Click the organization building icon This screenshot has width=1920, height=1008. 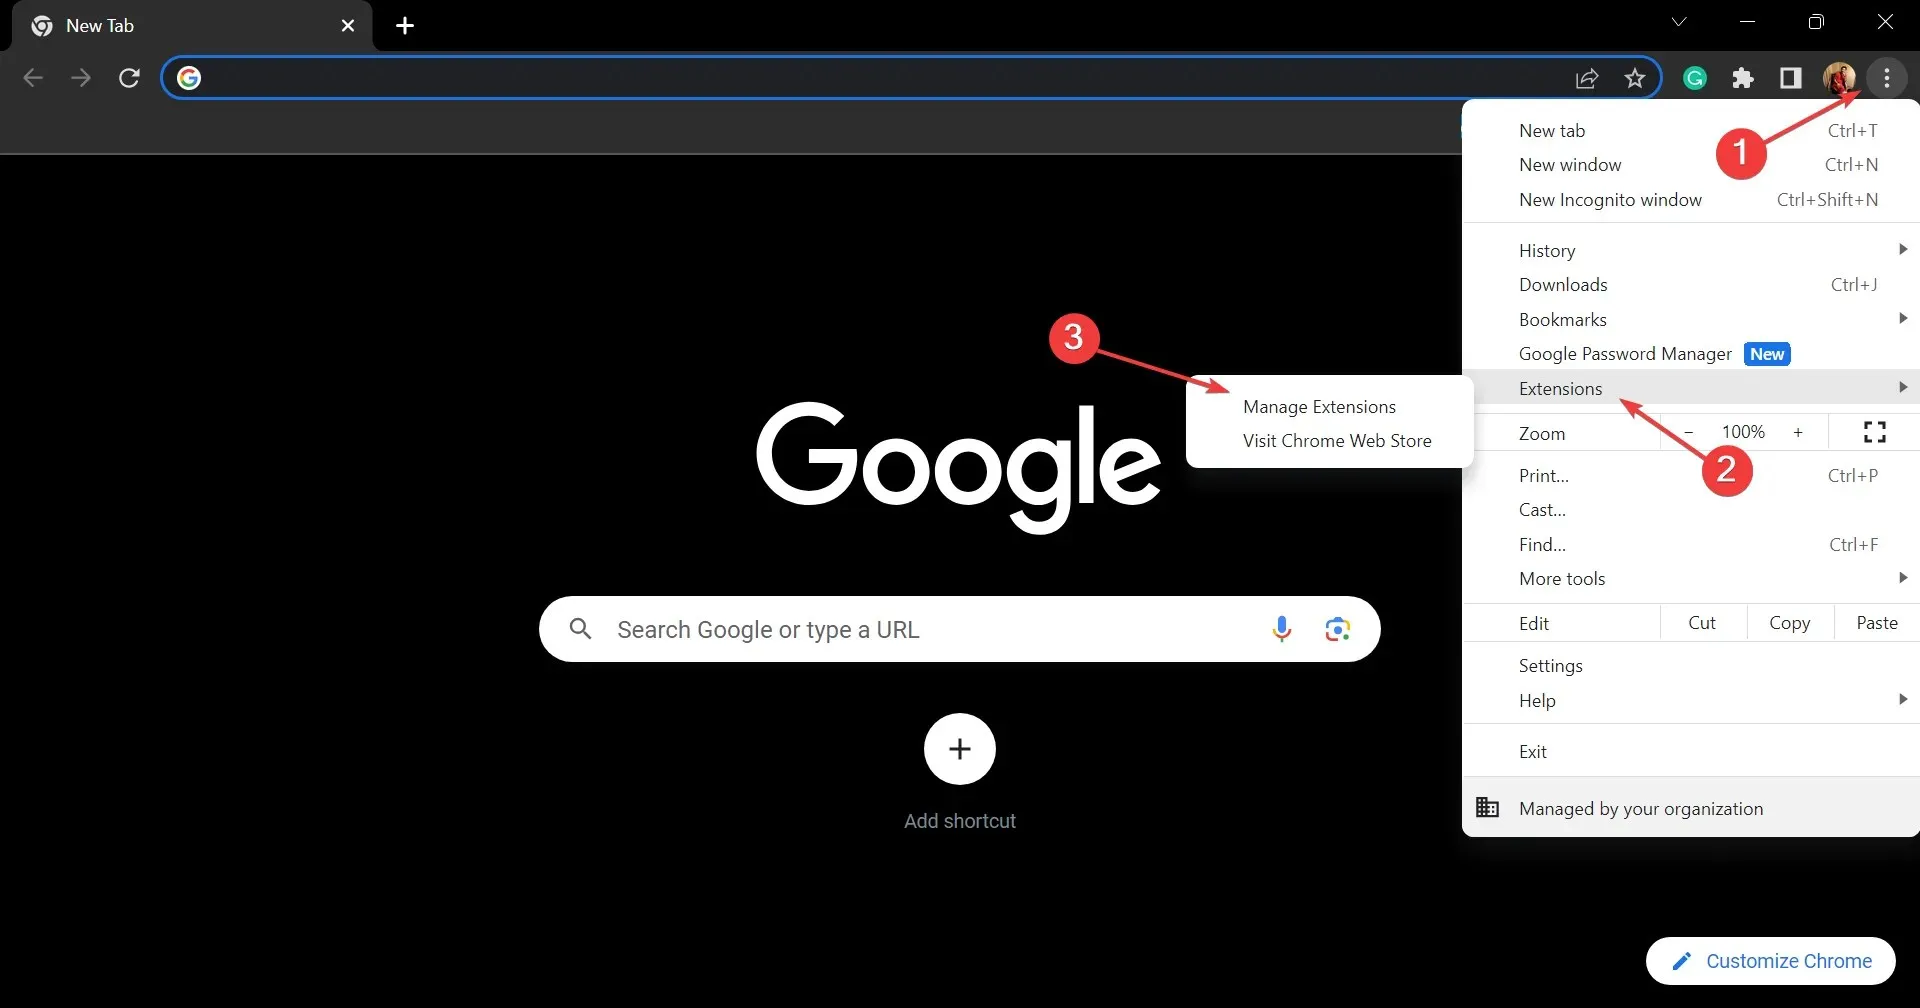pyautogui.click(x=1488, y=808)
